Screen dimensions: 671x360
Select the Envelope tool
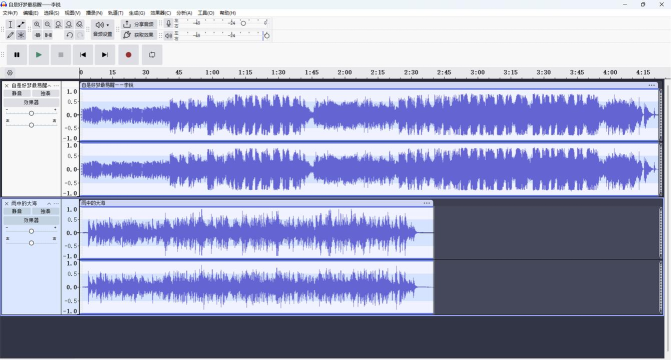pyautogui.click(x=21, y=24)
